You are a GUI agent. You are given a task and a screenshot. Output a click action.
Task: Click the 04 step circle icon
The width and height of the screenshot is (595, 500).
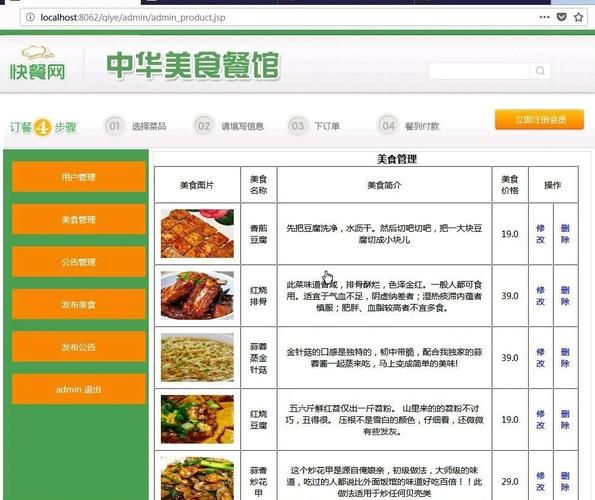(388, 126)
